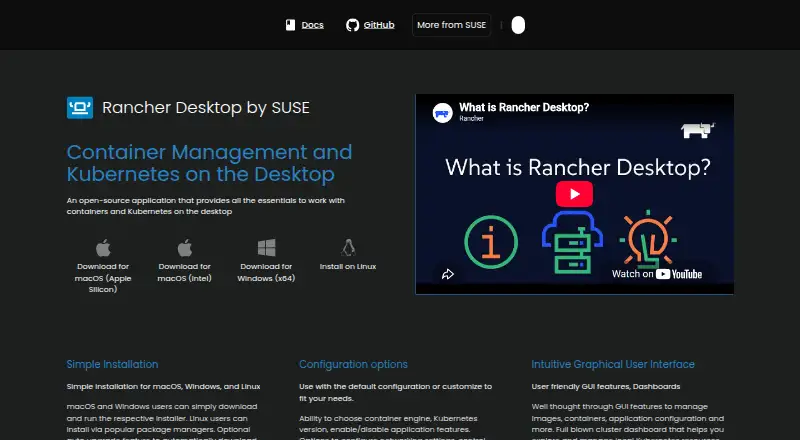Download for macOS (Apple Silicon) link
Viewport: 800px width, 440px height.
tap(103, 278)
